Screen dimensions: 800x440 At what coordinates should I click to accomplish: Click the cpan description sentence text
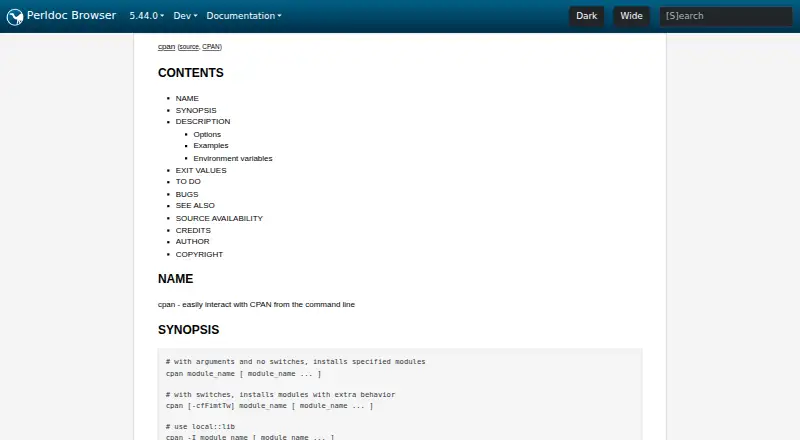click(256, 304)
